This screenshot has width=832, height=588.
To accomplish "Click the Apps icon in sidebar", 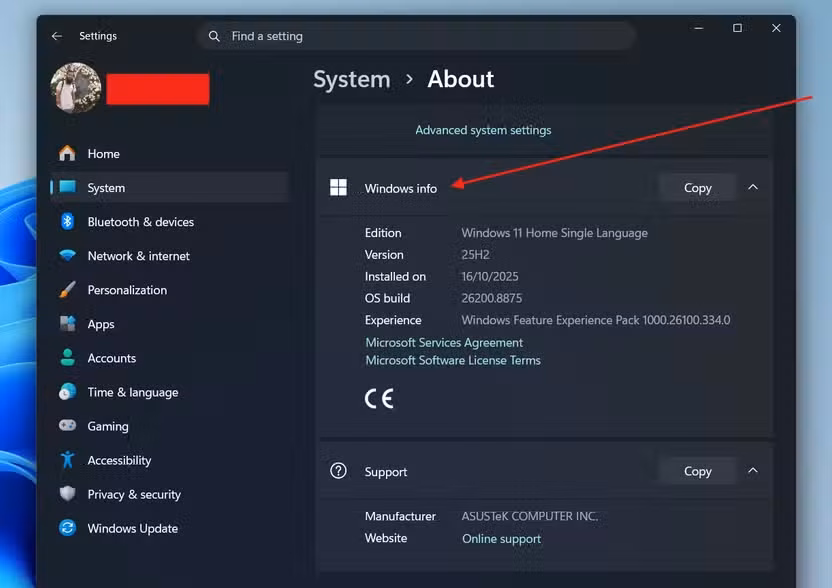I will click(x=67, y=324).
